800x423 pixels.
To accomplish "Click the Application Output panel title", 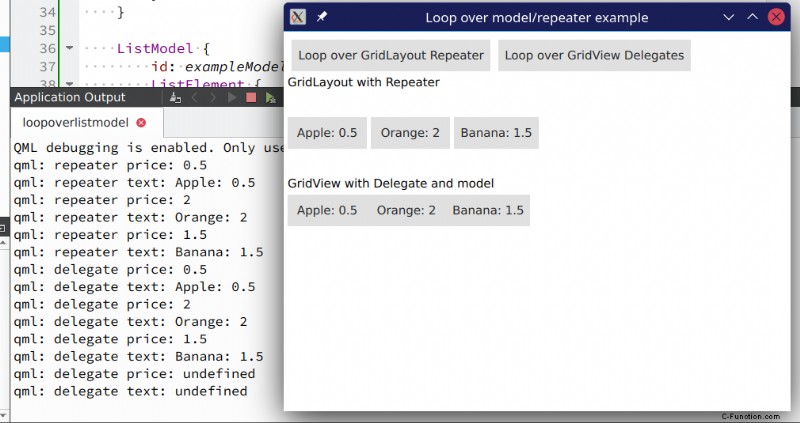I will click(70, 97).
